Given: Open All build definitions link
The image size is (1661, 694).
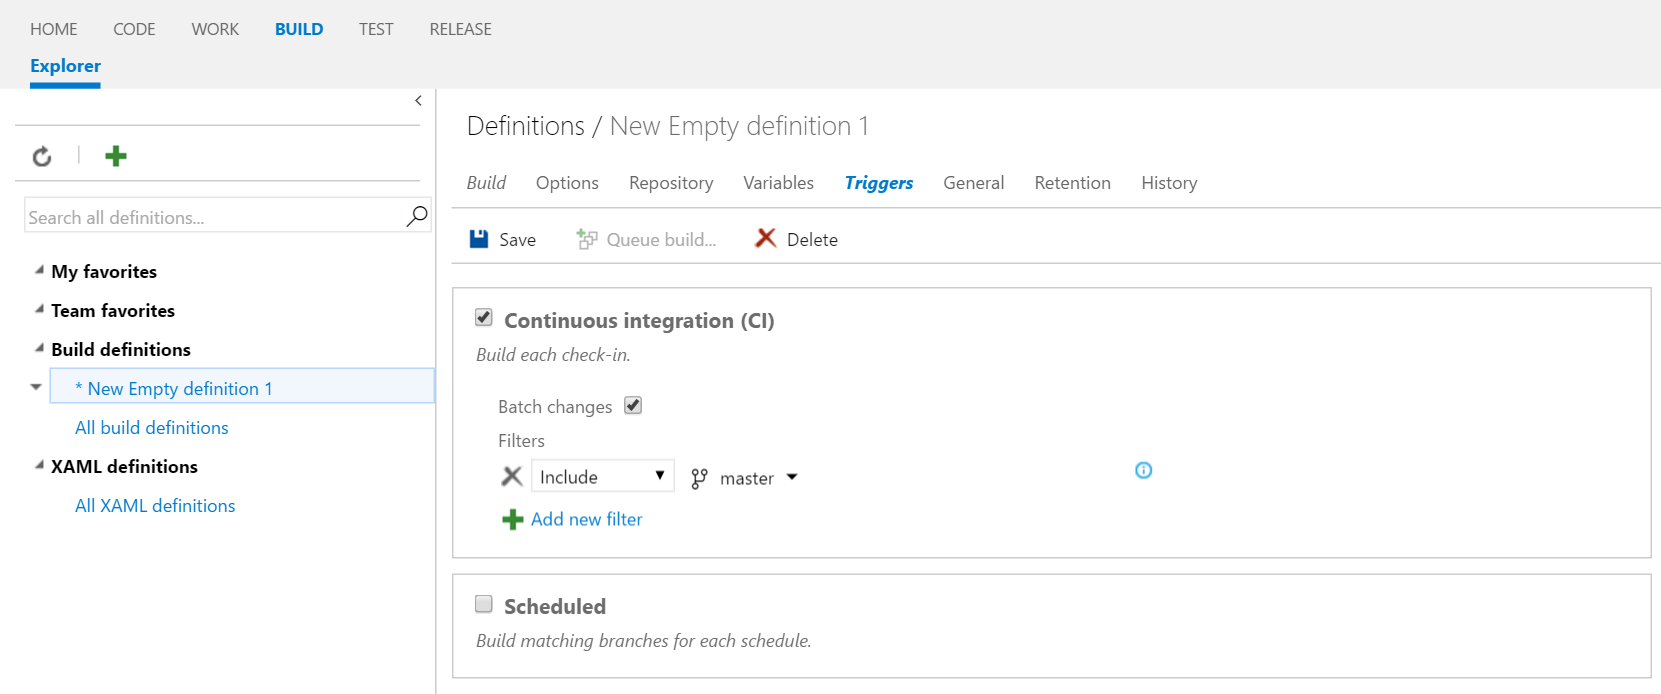Looking at the screenshot, I should (152, 428).
